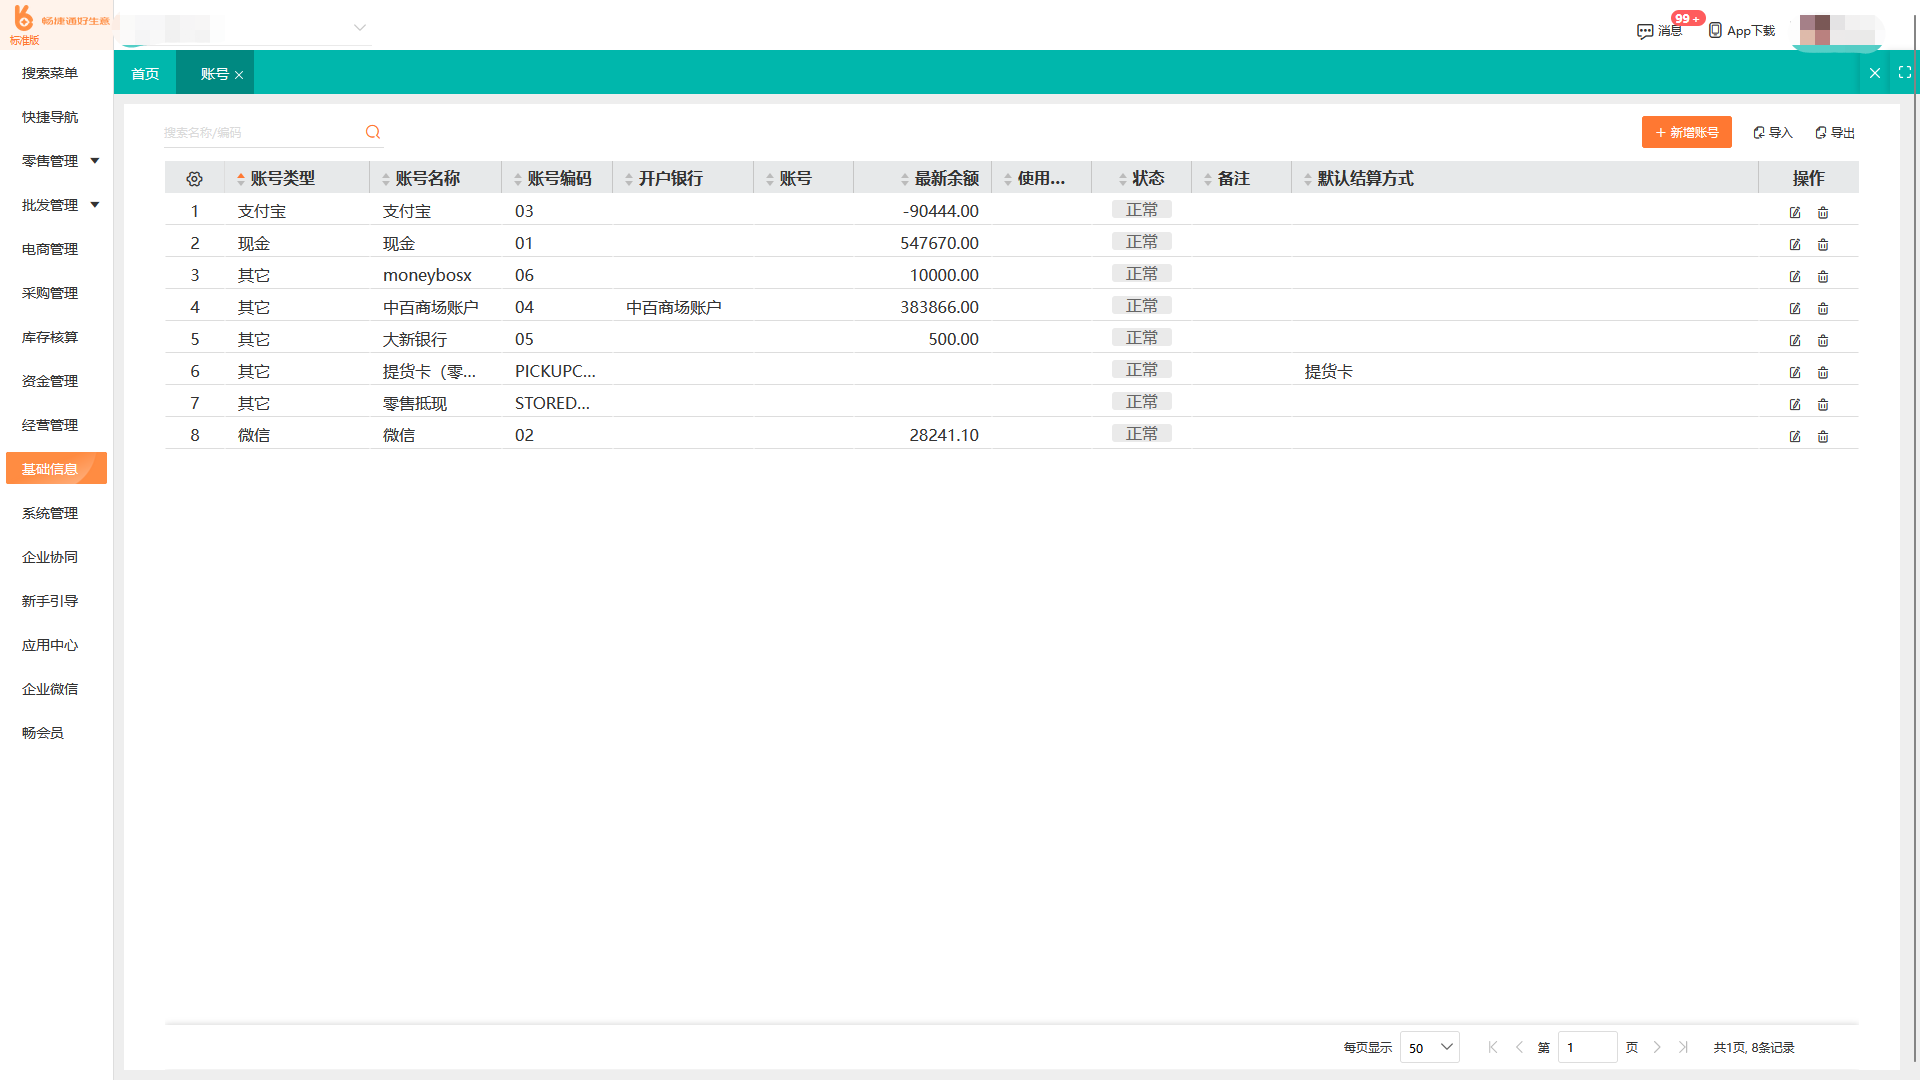The width and height of the screenshot is (1920, 1080).
Task: Expand the 每页显示 50 dropdown
Action: (1429, 1047)
